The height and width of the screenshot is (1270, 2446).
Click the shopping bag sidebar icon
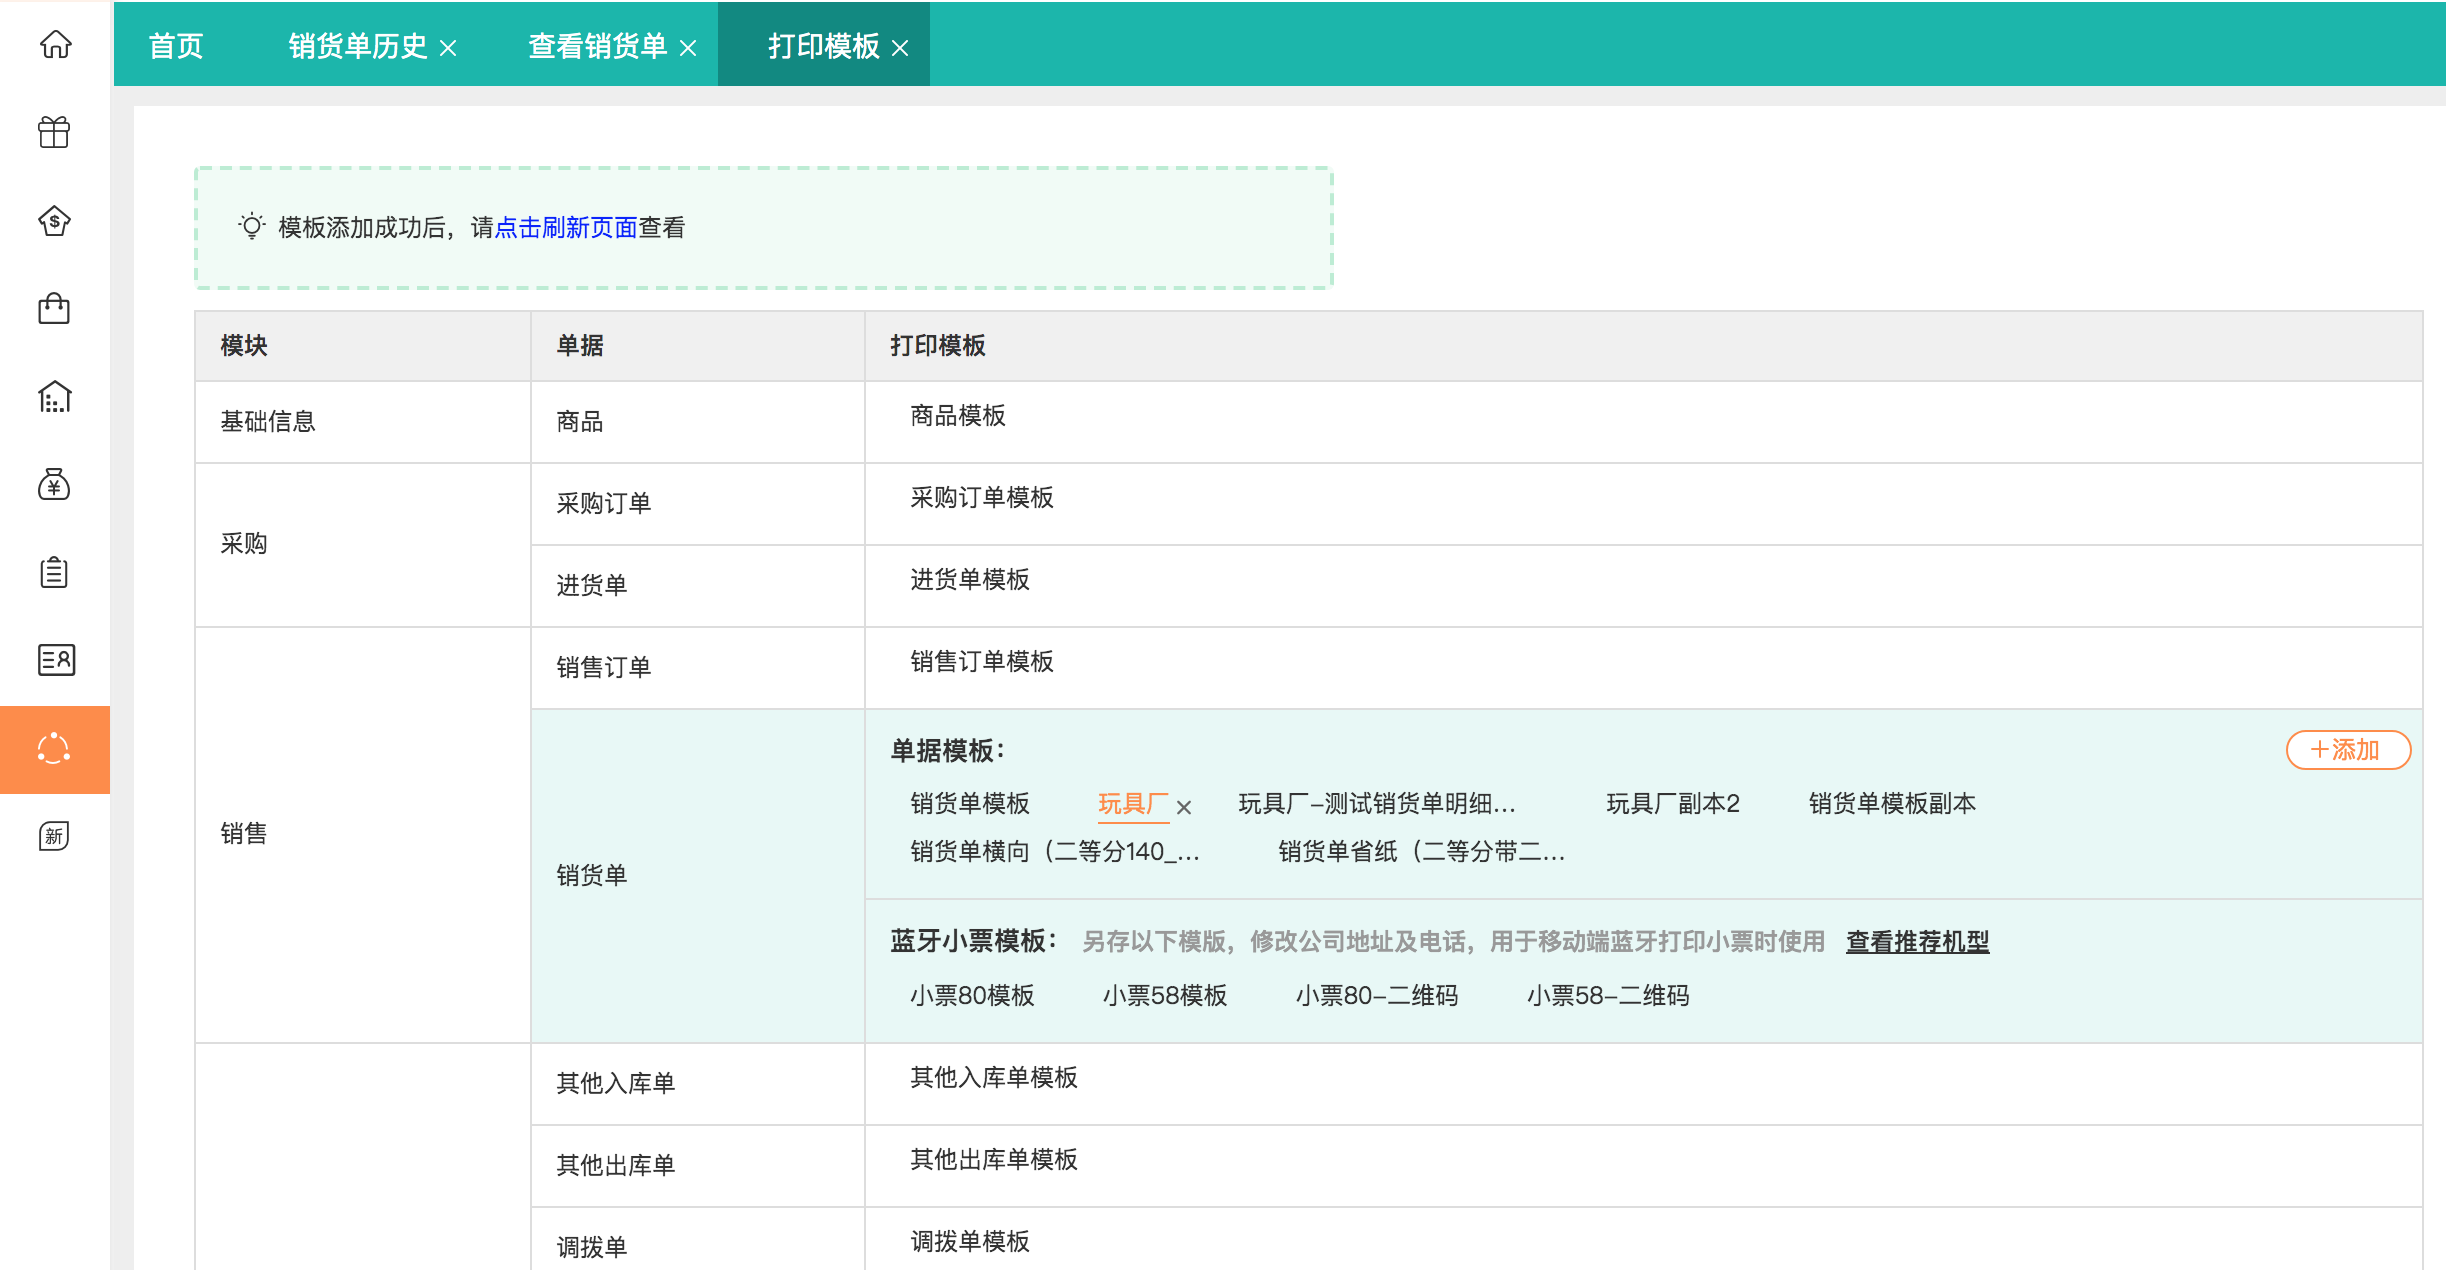pos(55,307)
